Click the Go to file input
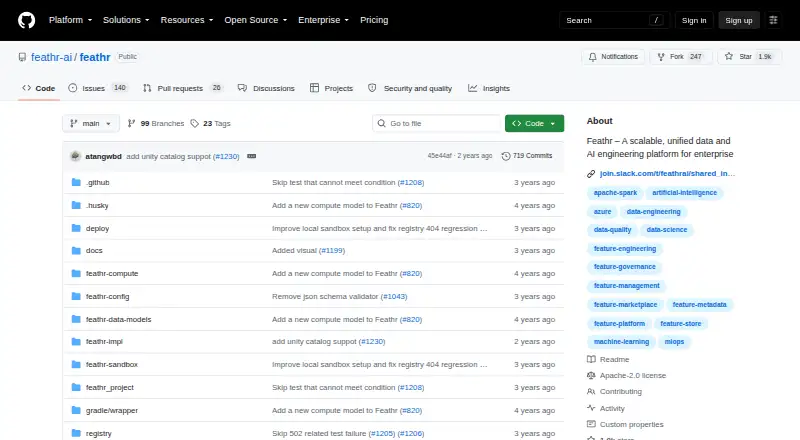 click(437, 124)
